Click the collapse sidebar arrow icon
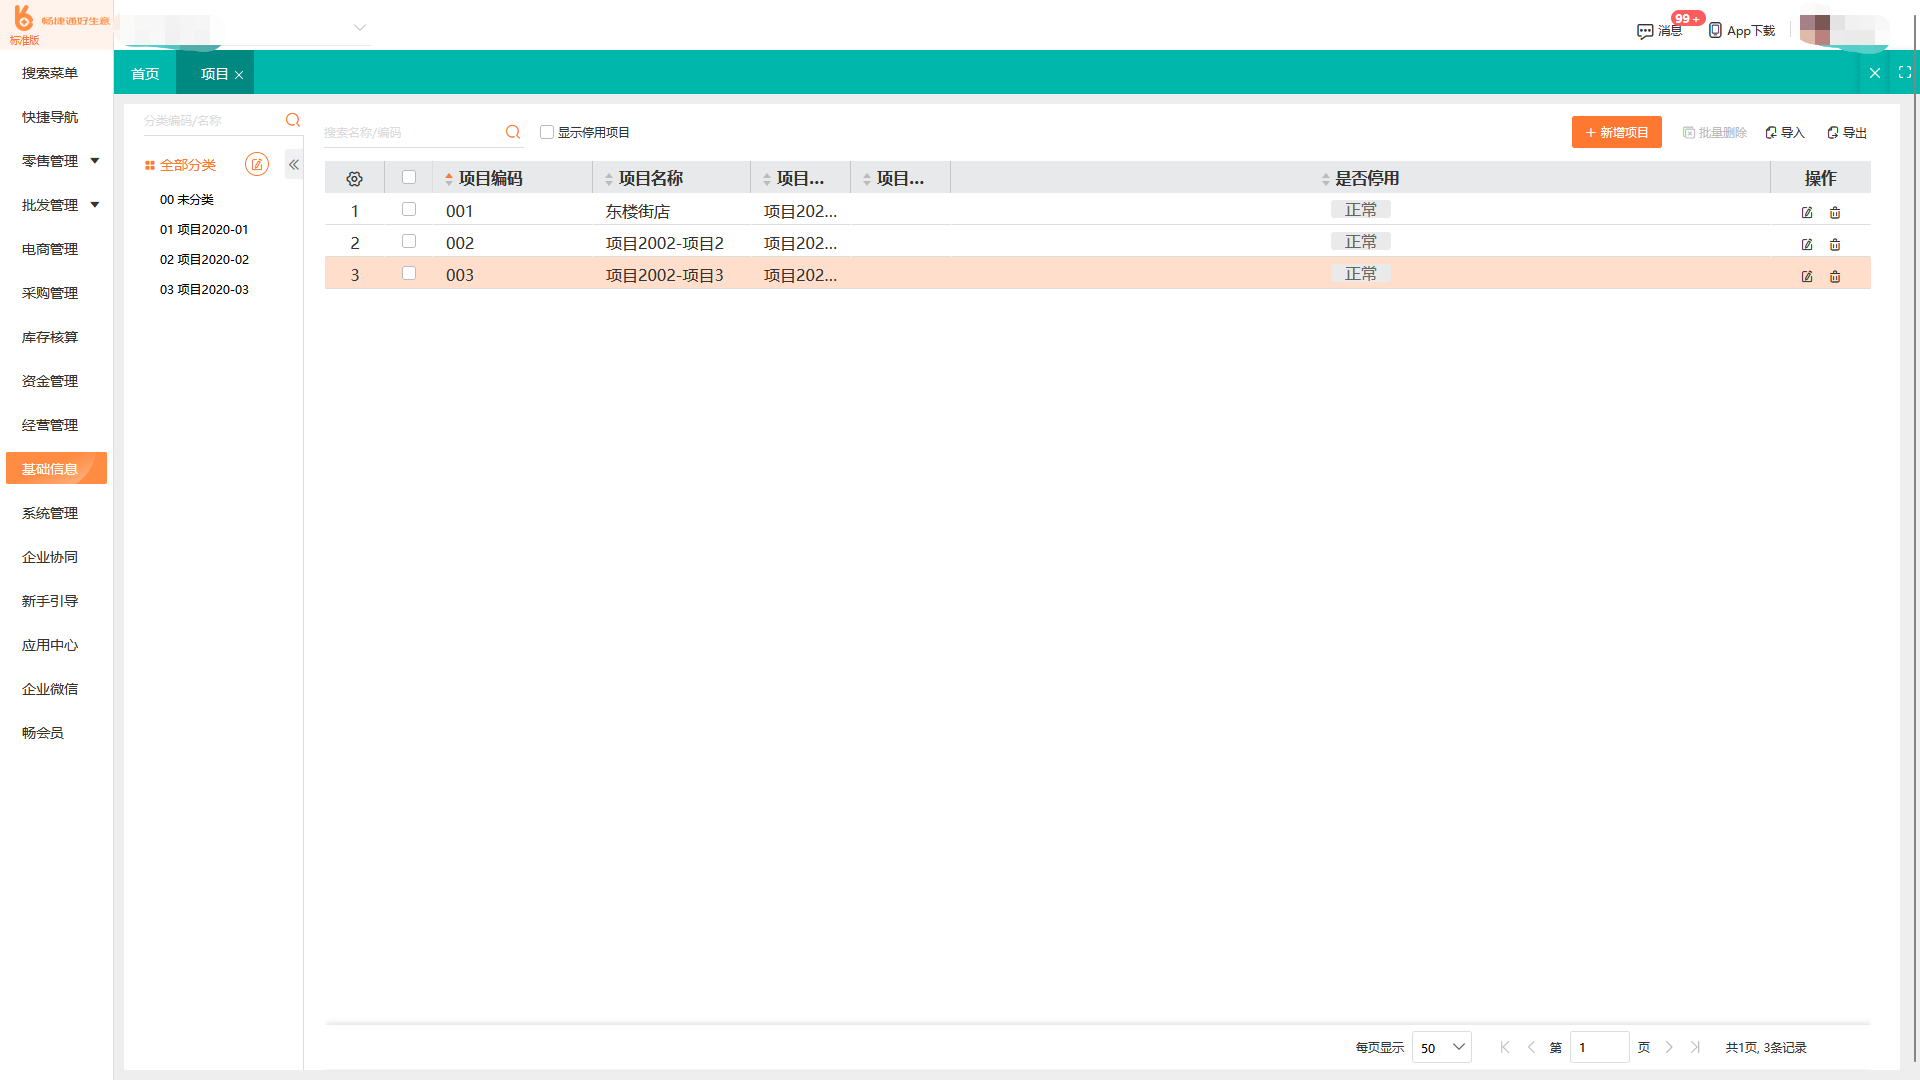This screenshot has height=1080, width=1920. (294, 164)
